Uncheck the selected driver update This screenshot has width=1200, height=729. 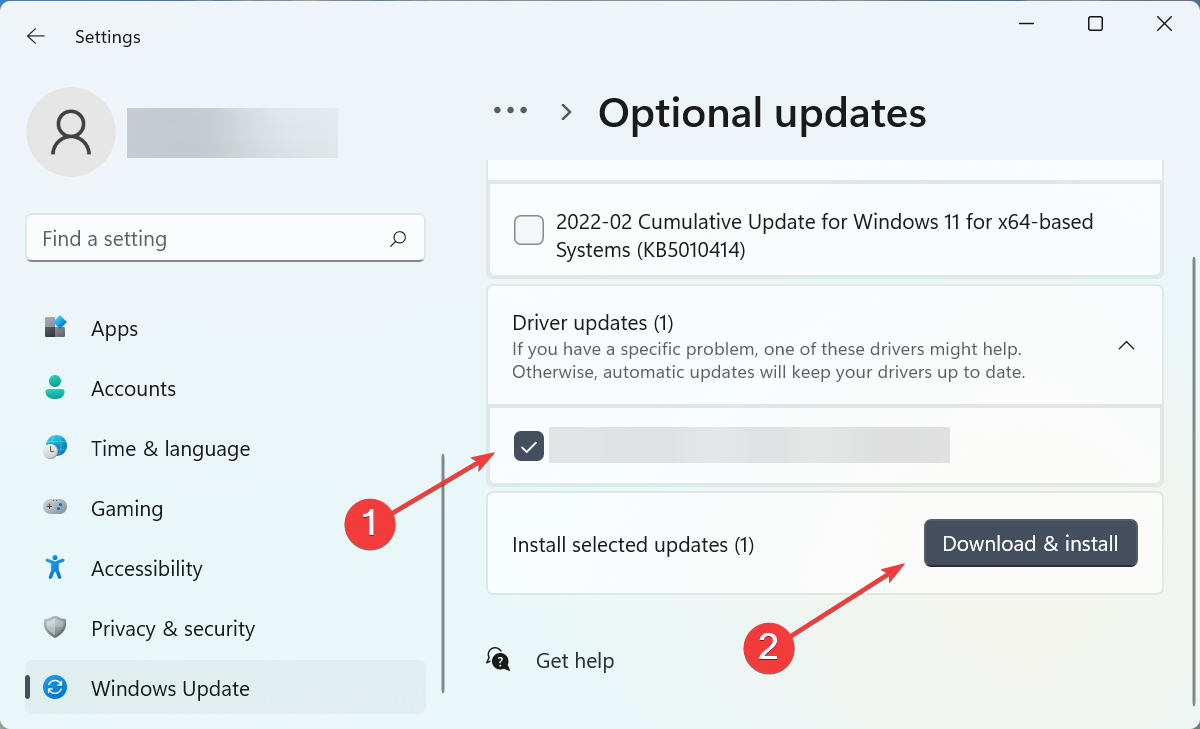529,446
